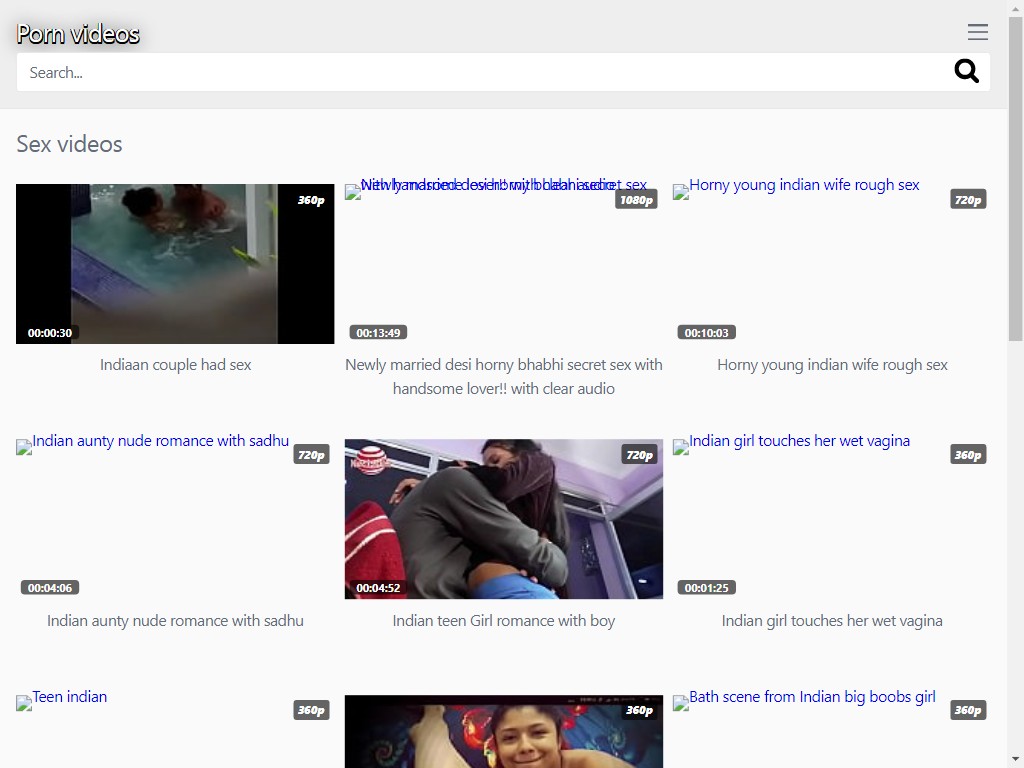1024x768 pixels.
Task: Focus the Search text field
Action: pos(480,72)
